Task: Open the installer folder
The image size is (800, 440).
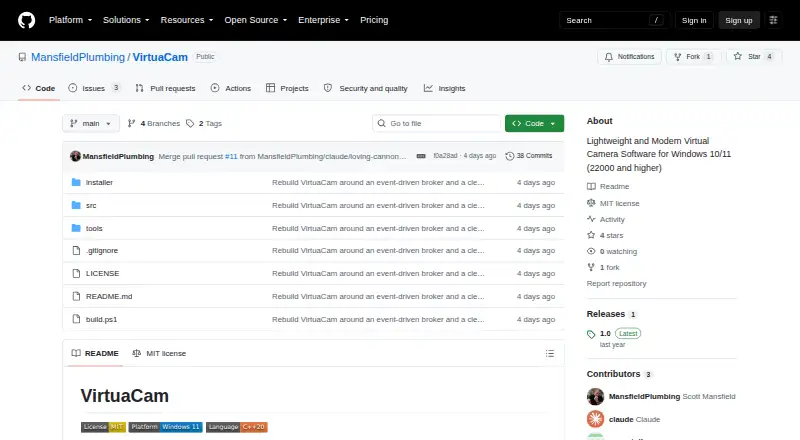Action: (99, 182)
